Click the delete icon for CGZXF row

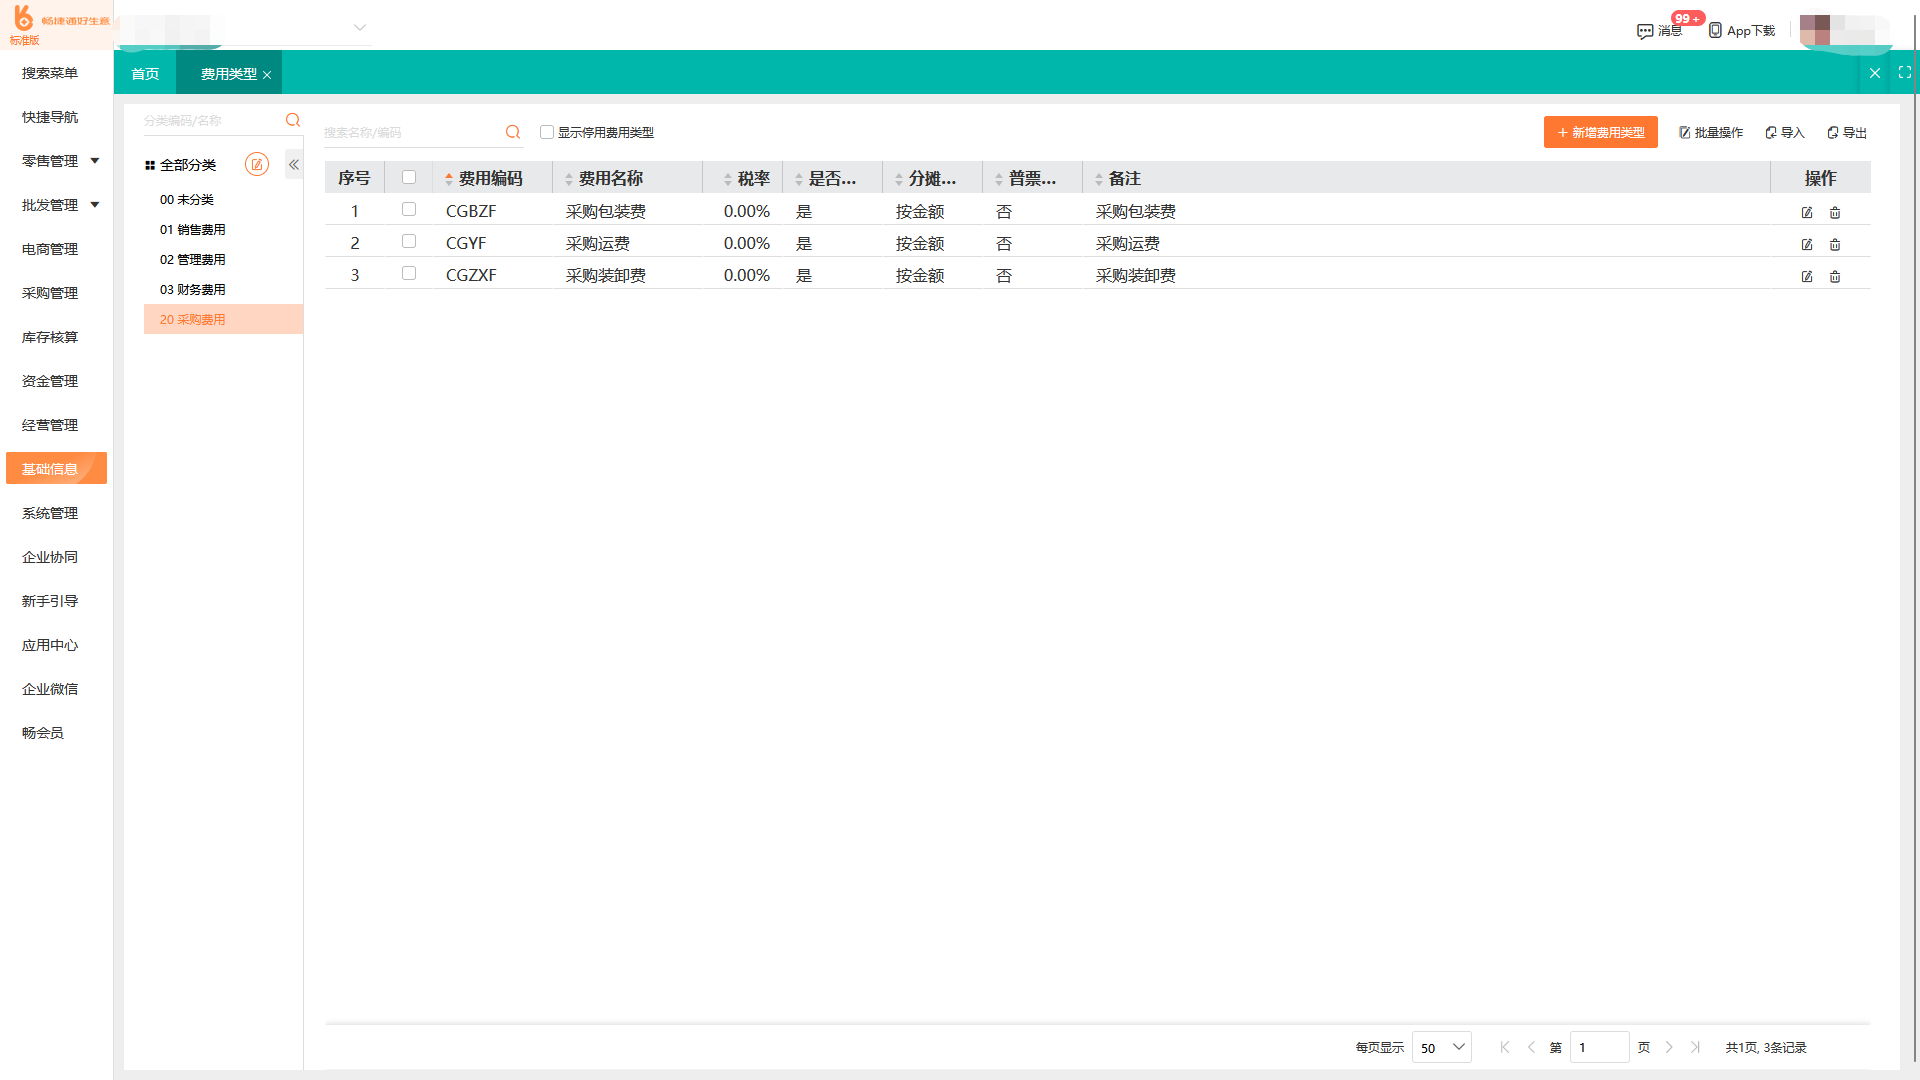pyautogui.click(x=1834, y=274)
